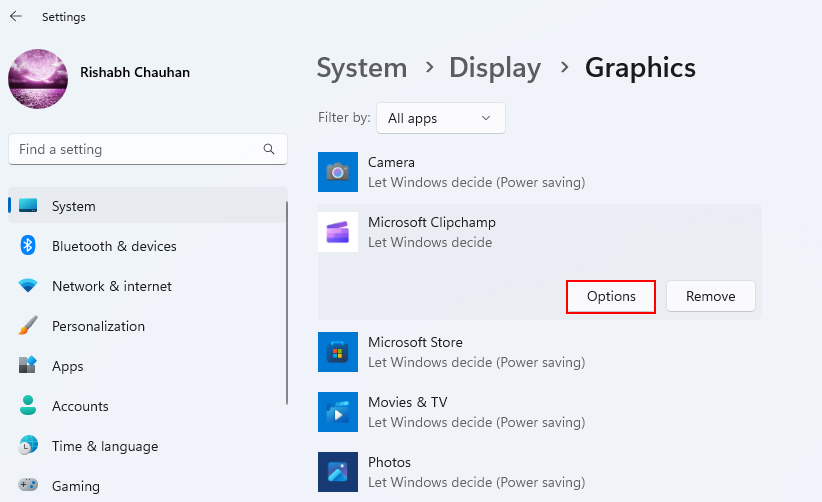Navigate to System in the breadcrumb

click(362, 68)
